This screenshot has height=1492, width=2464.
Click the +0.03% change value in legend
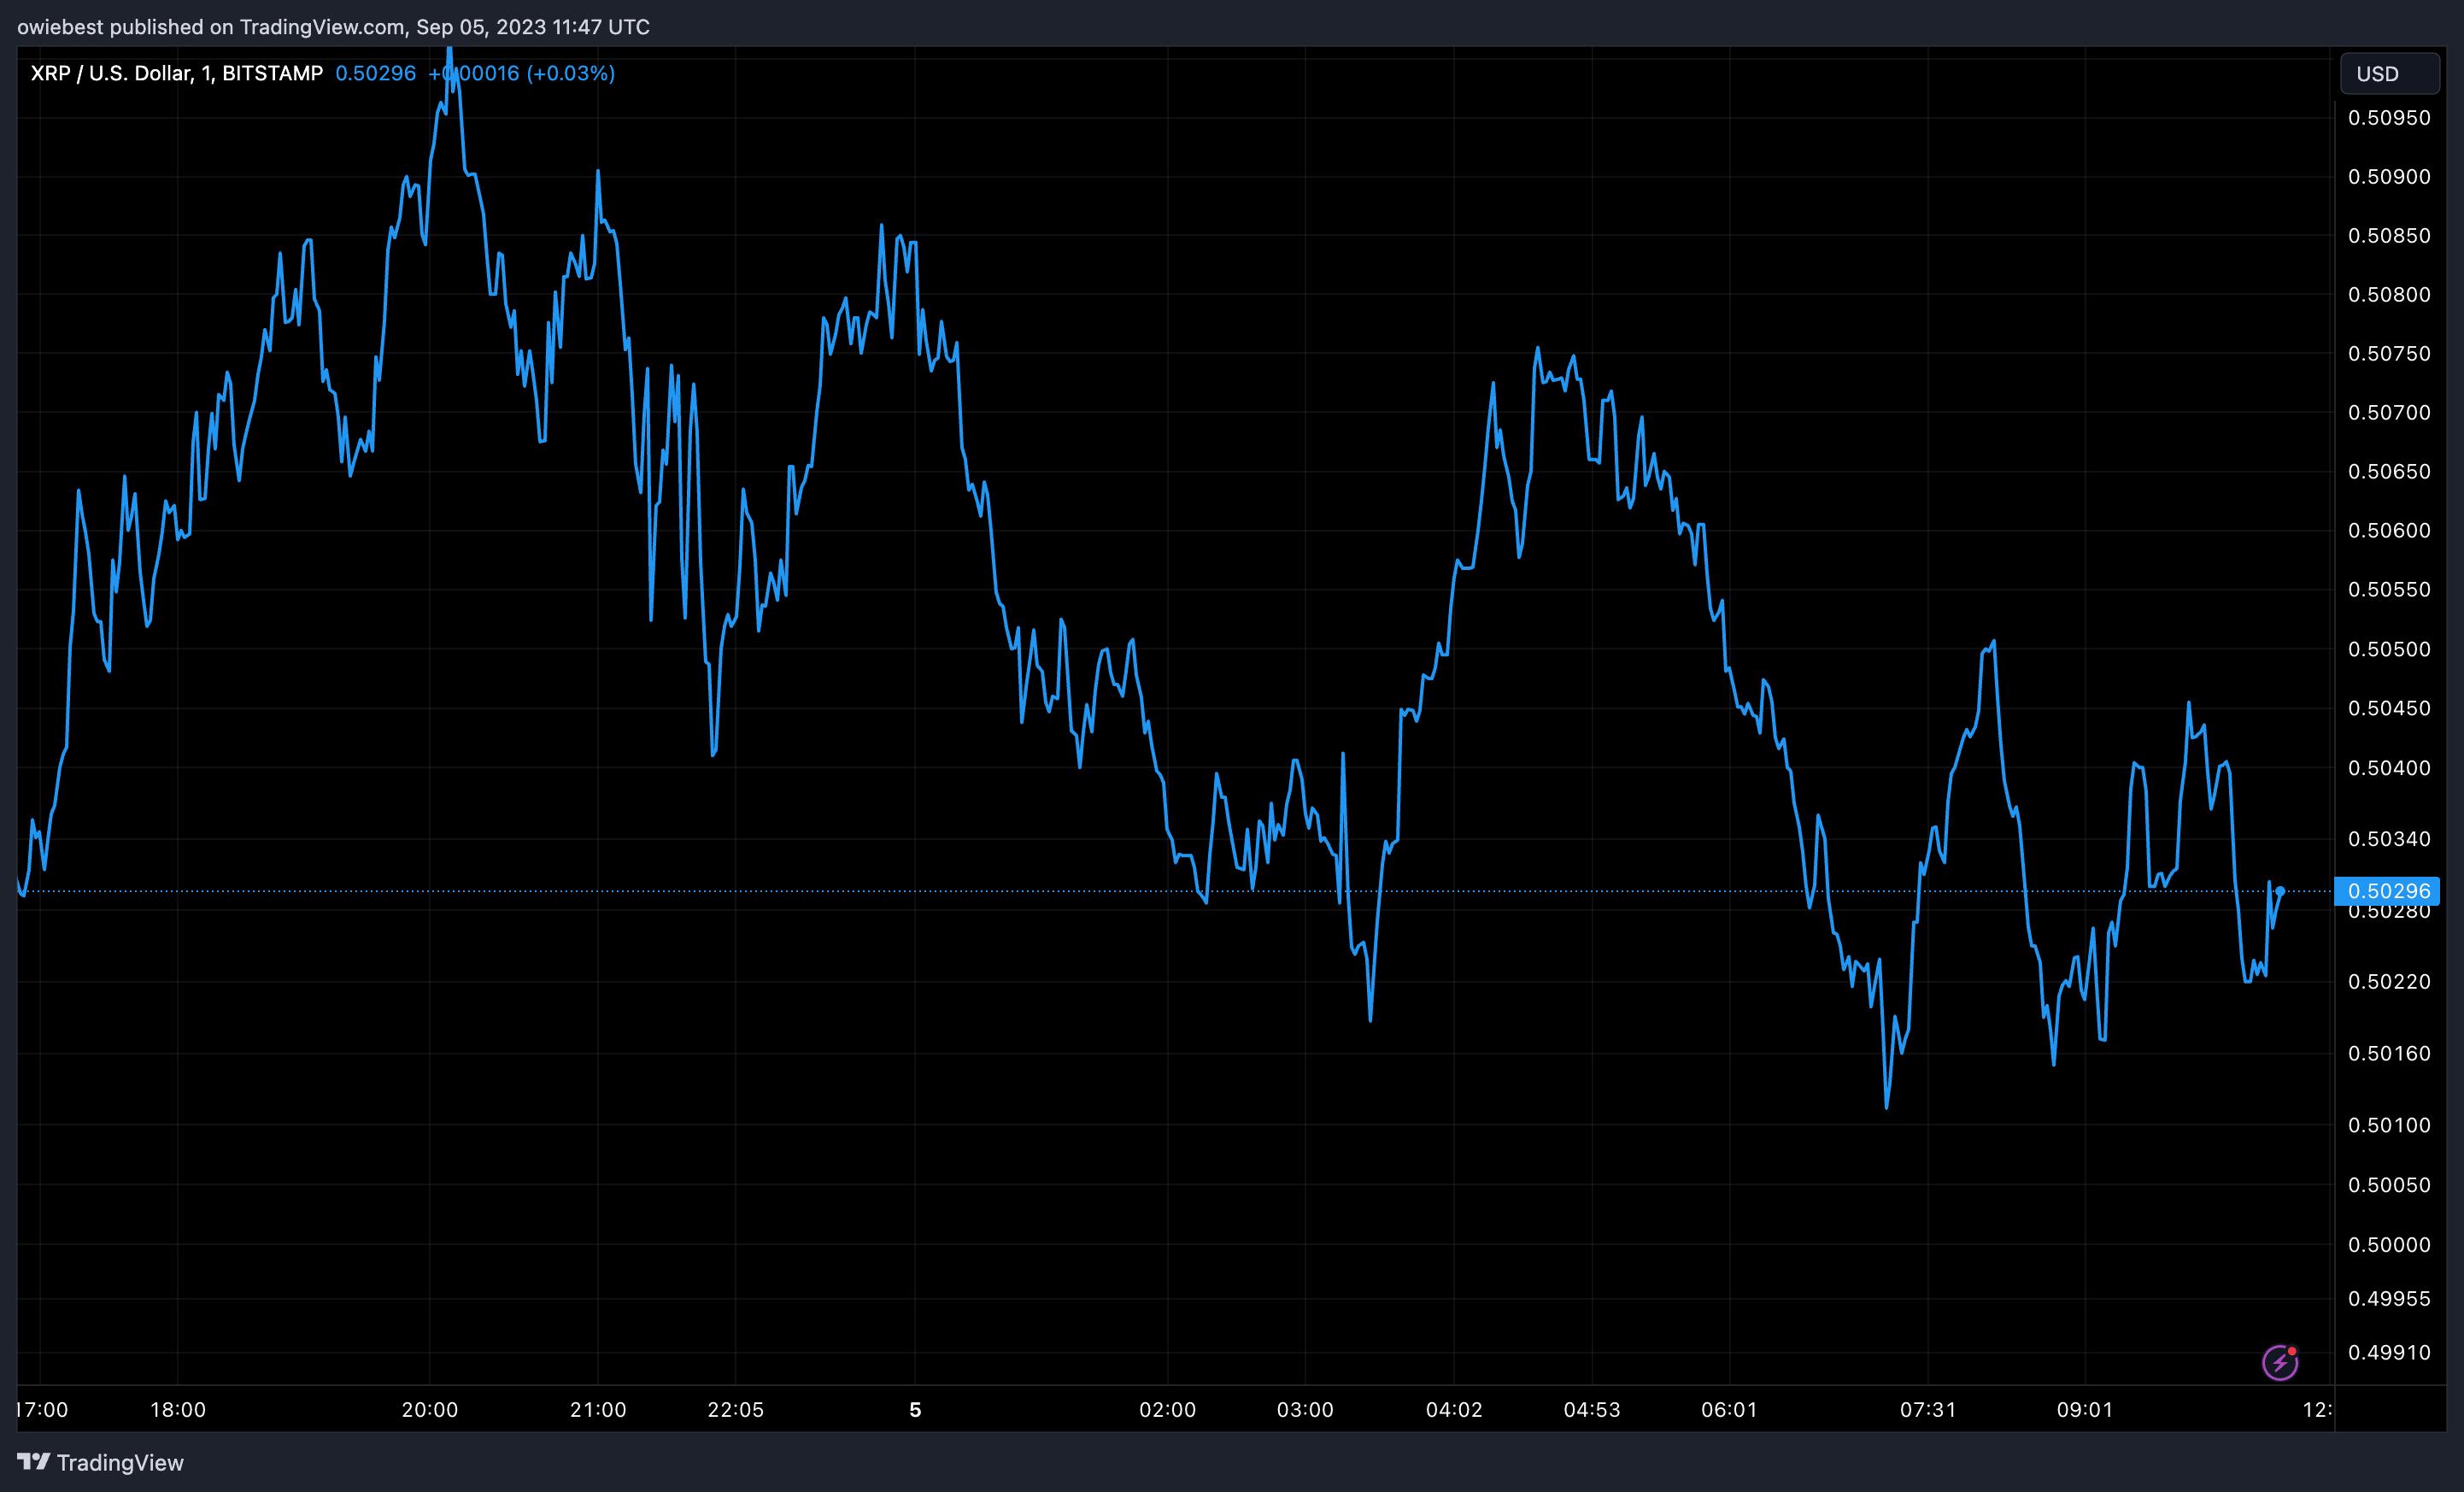pos(570,73)
